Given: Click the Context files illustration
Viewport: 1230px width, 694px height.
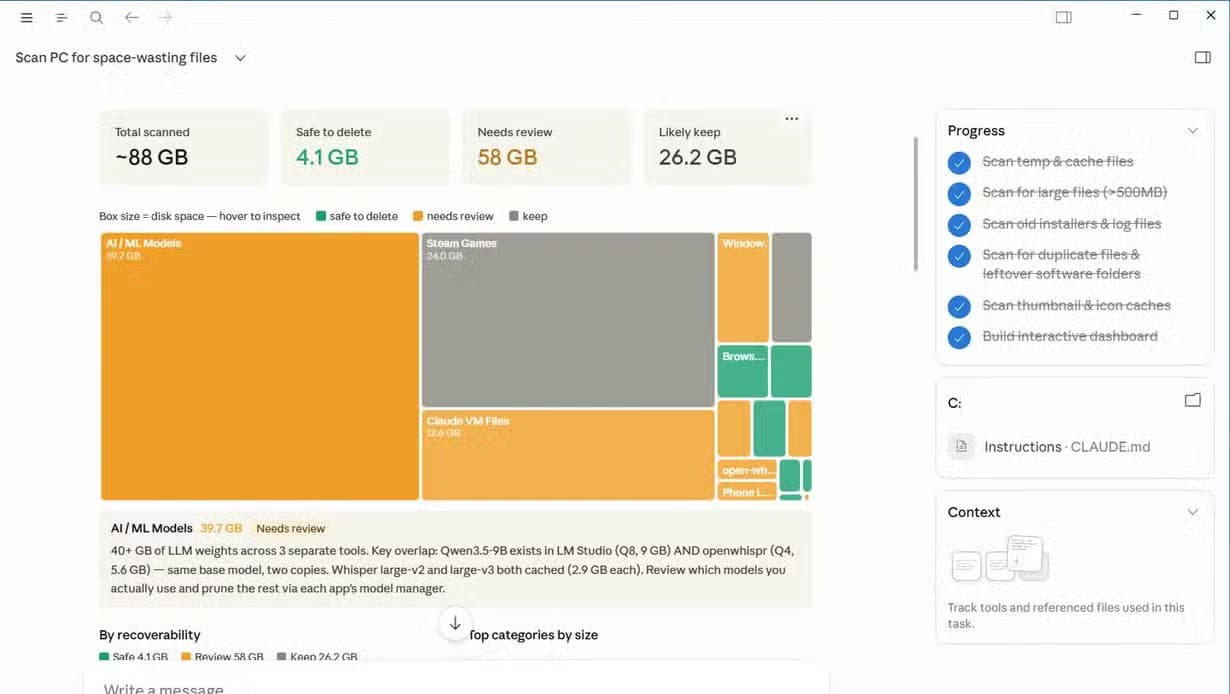Looking at the screenshot, I should pos(998,558).
